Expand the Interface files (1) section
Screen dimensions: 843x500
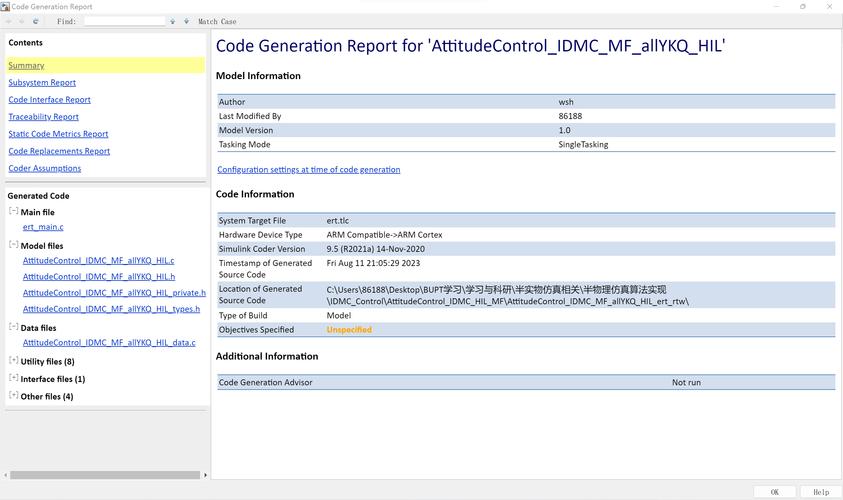click(13, 379)
